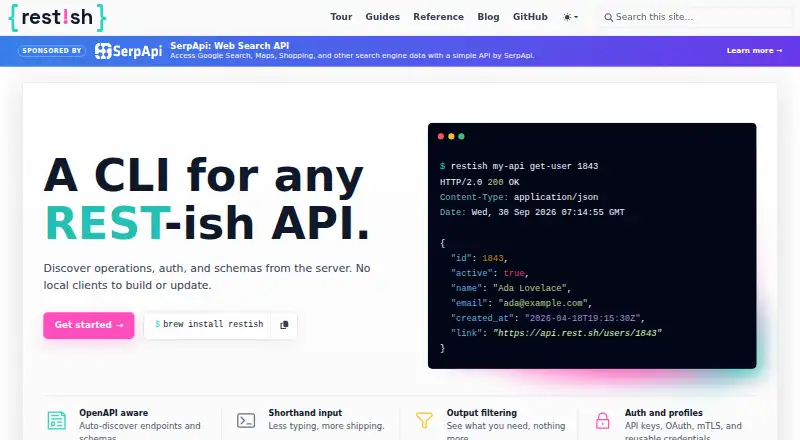Click the Date header line in terminal
The image size is (800, 440).
click(532, 212)
